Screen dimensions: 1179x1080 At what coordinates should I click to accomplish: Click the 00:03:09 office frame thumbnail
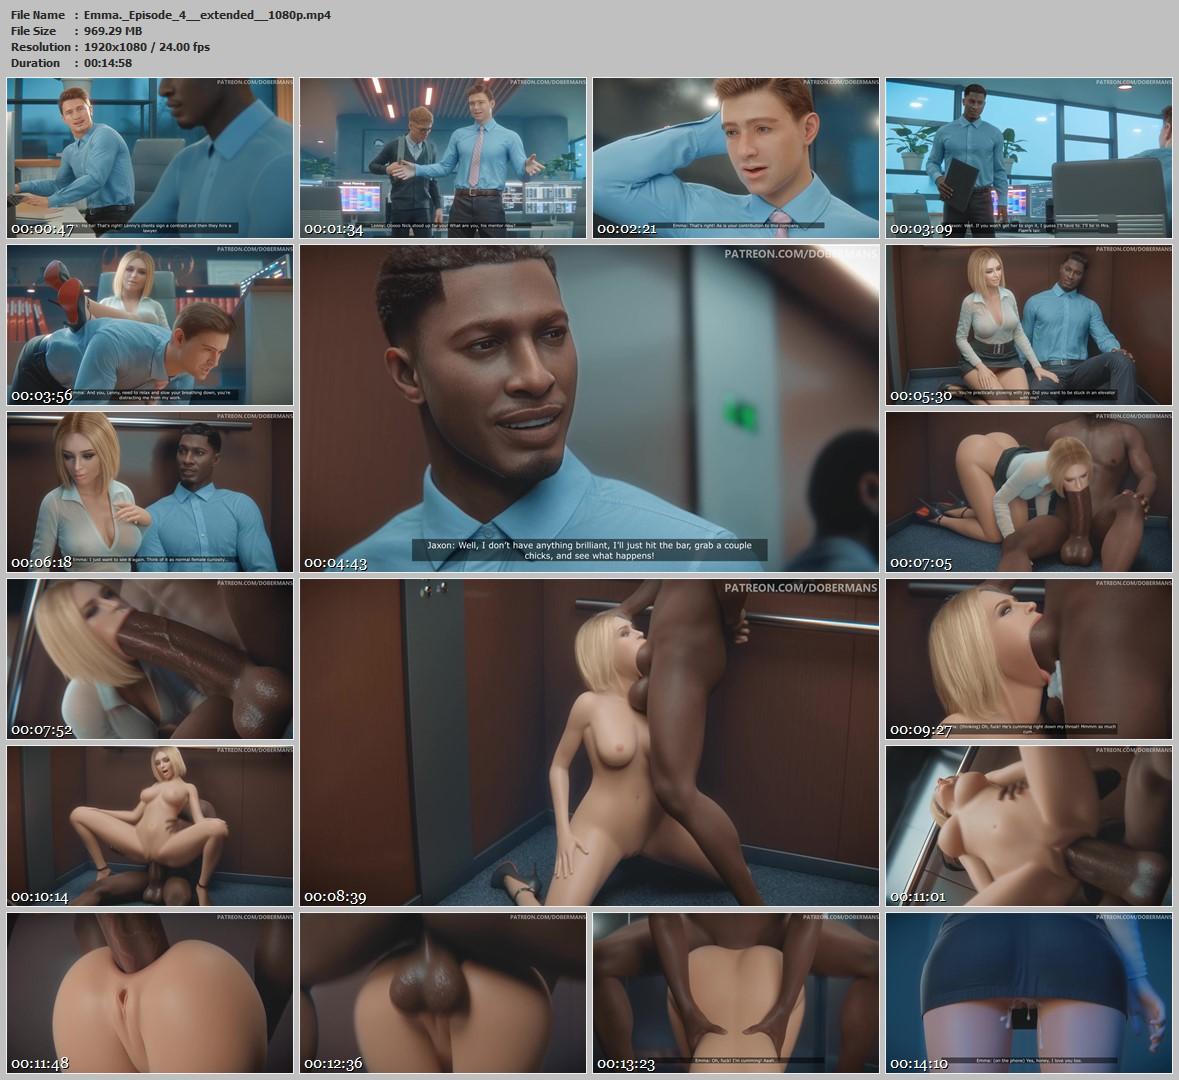1029,158
